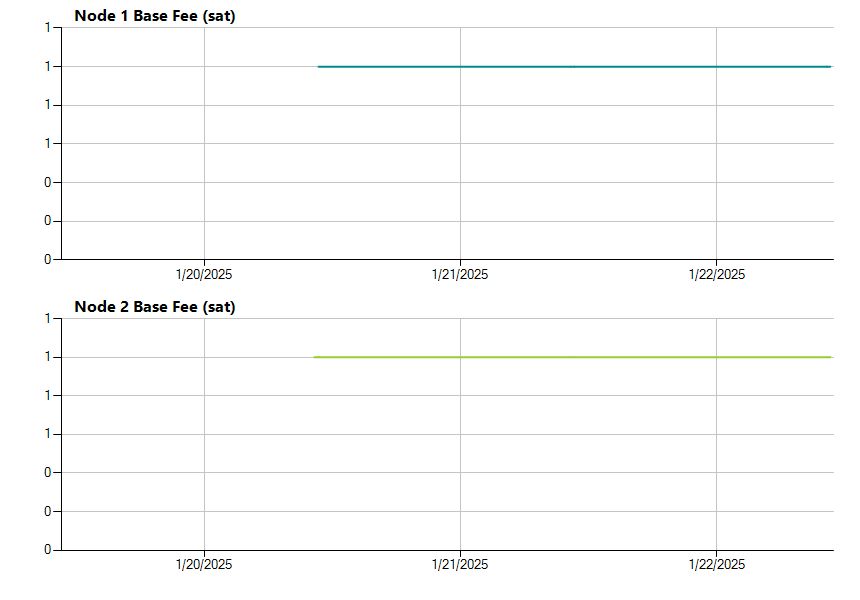Viewport: 860px width, 600px height.
Task: Click the "Node 2 Base Fee (sat)" chart title
Action: (x=154, y=307)
